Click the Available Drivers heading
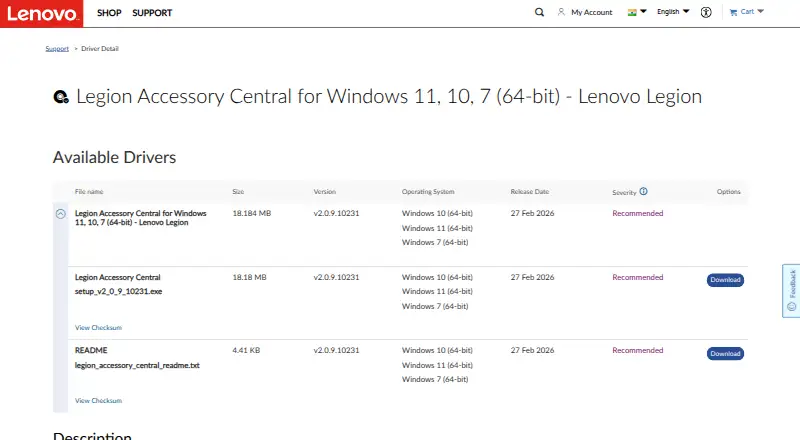This screenshot has width=800, height=440. [114, 157]
